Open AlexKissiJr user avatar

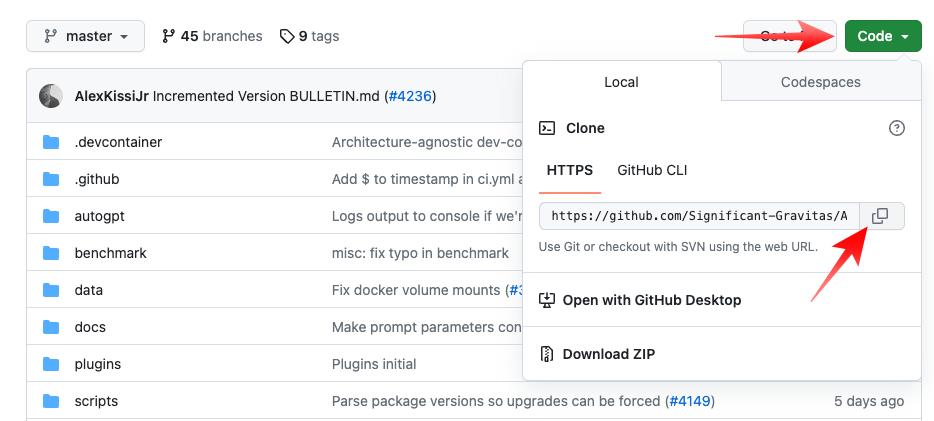pyautogui.click(x=51, y=96)
